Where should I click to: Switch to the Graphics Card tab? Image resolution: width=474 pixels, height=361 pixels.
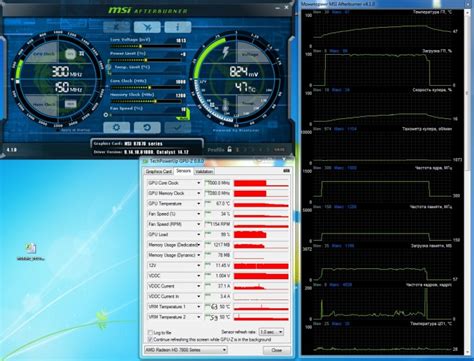pos(159,171)
